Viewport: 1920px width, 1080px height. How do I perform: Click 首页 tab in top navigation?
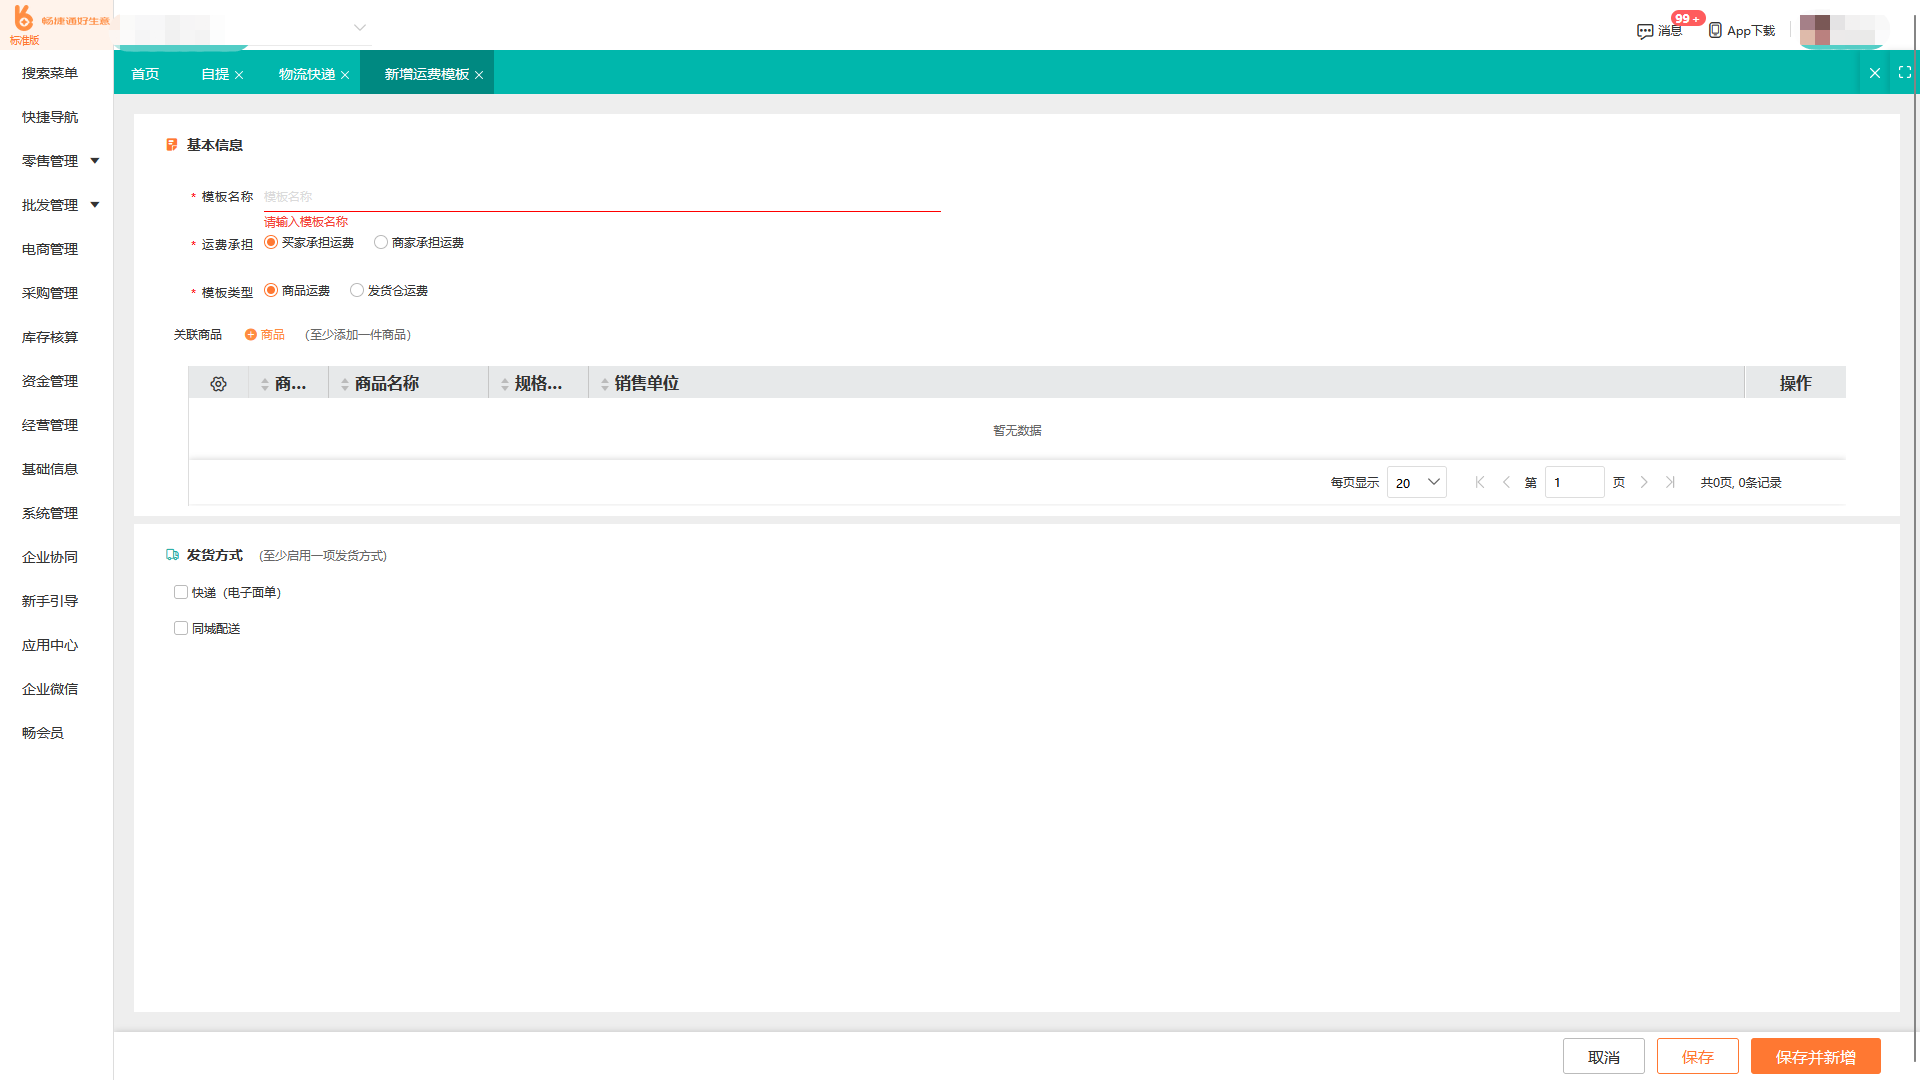[x=145, y=73]
